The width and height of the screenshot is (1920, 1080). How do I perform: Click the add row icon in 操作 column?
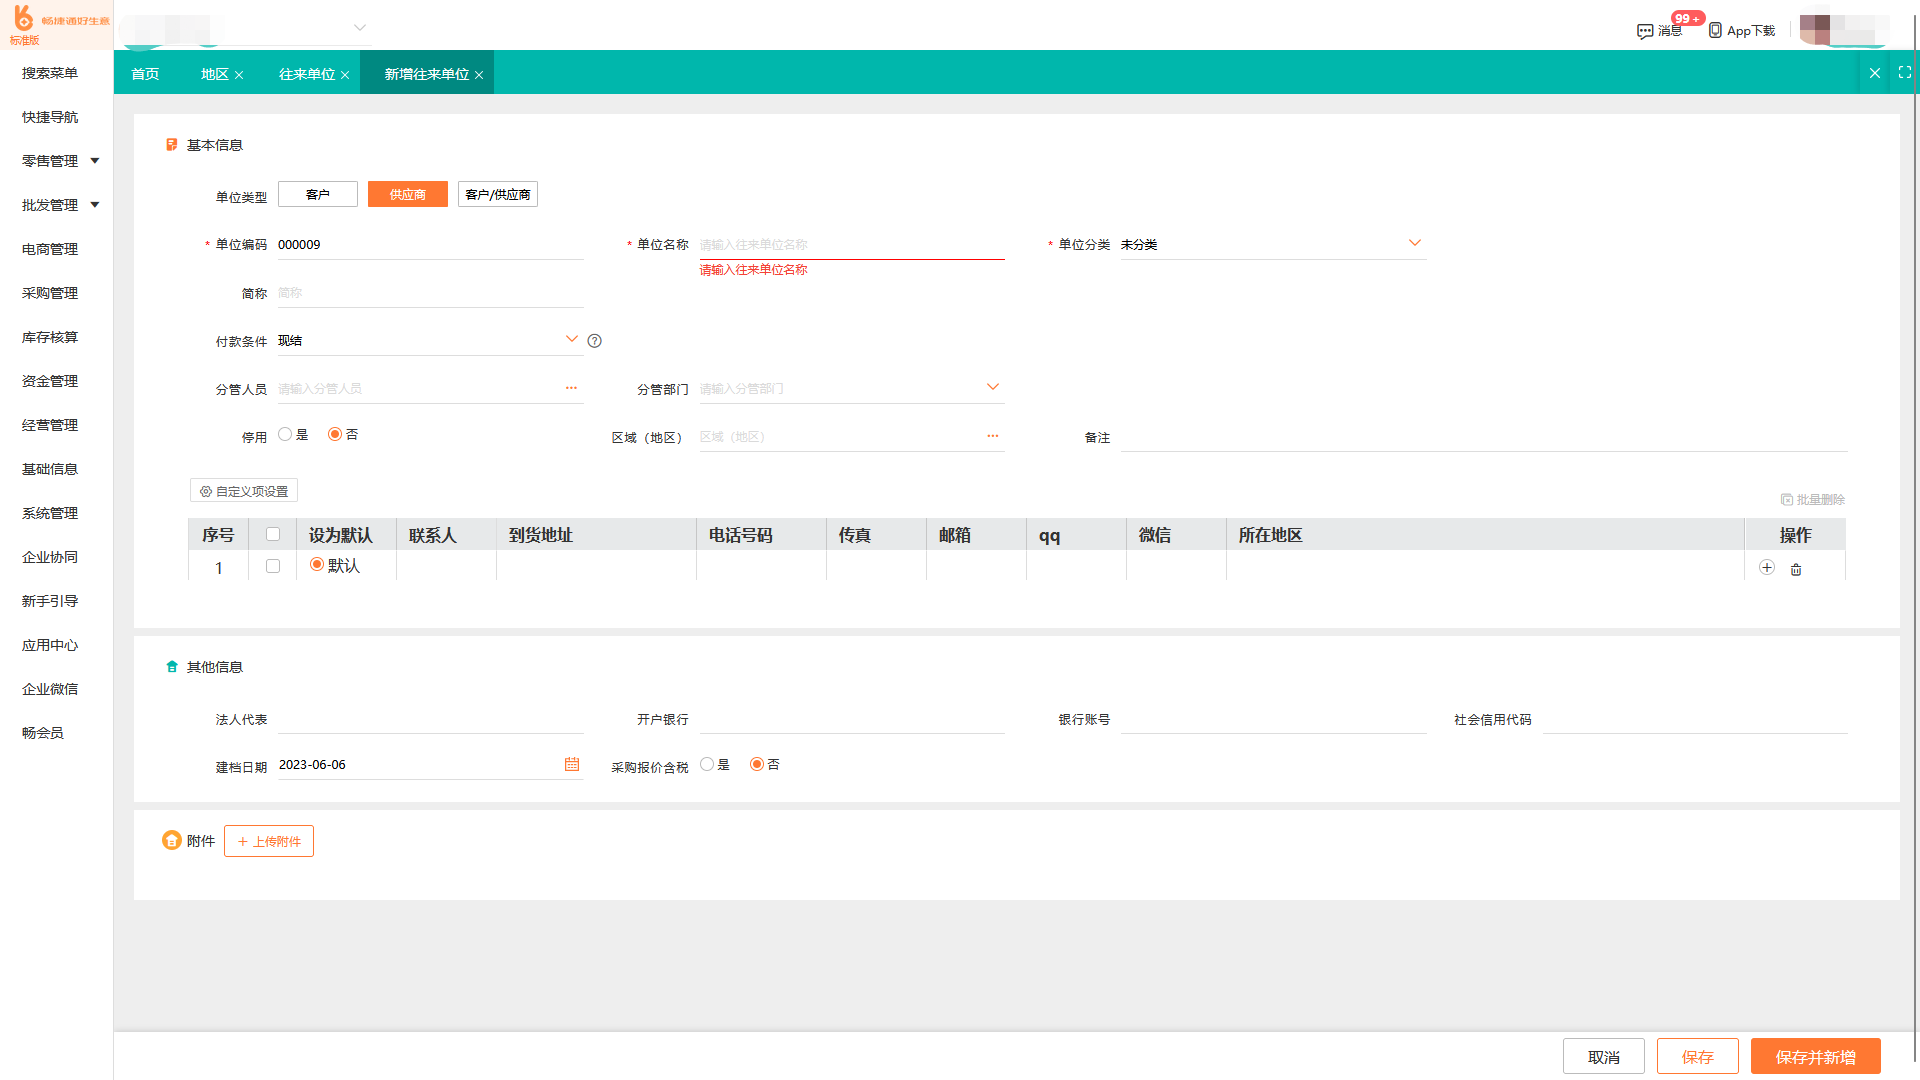pyautogui.click(x=1767, y=567)
